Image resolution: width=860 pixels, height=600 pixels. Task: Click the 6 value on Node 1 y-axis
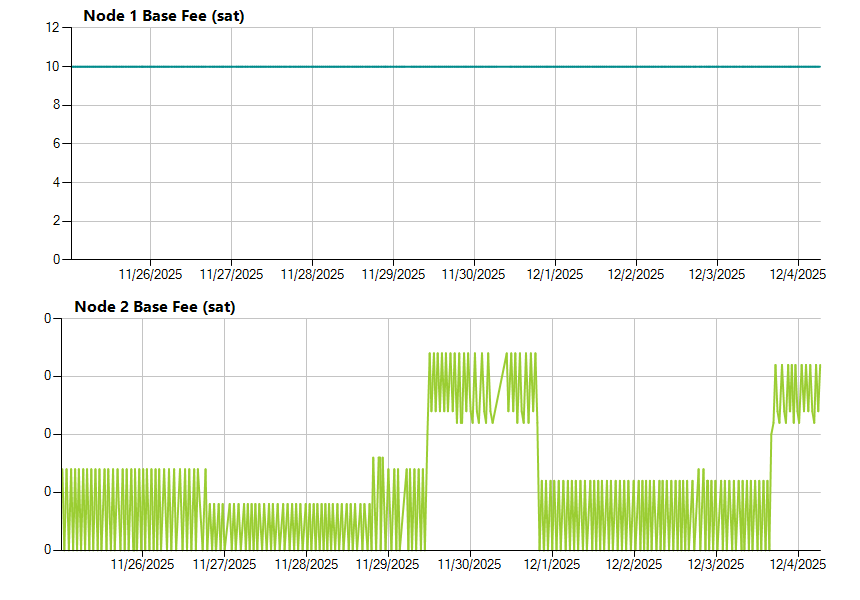pos(55,144)
